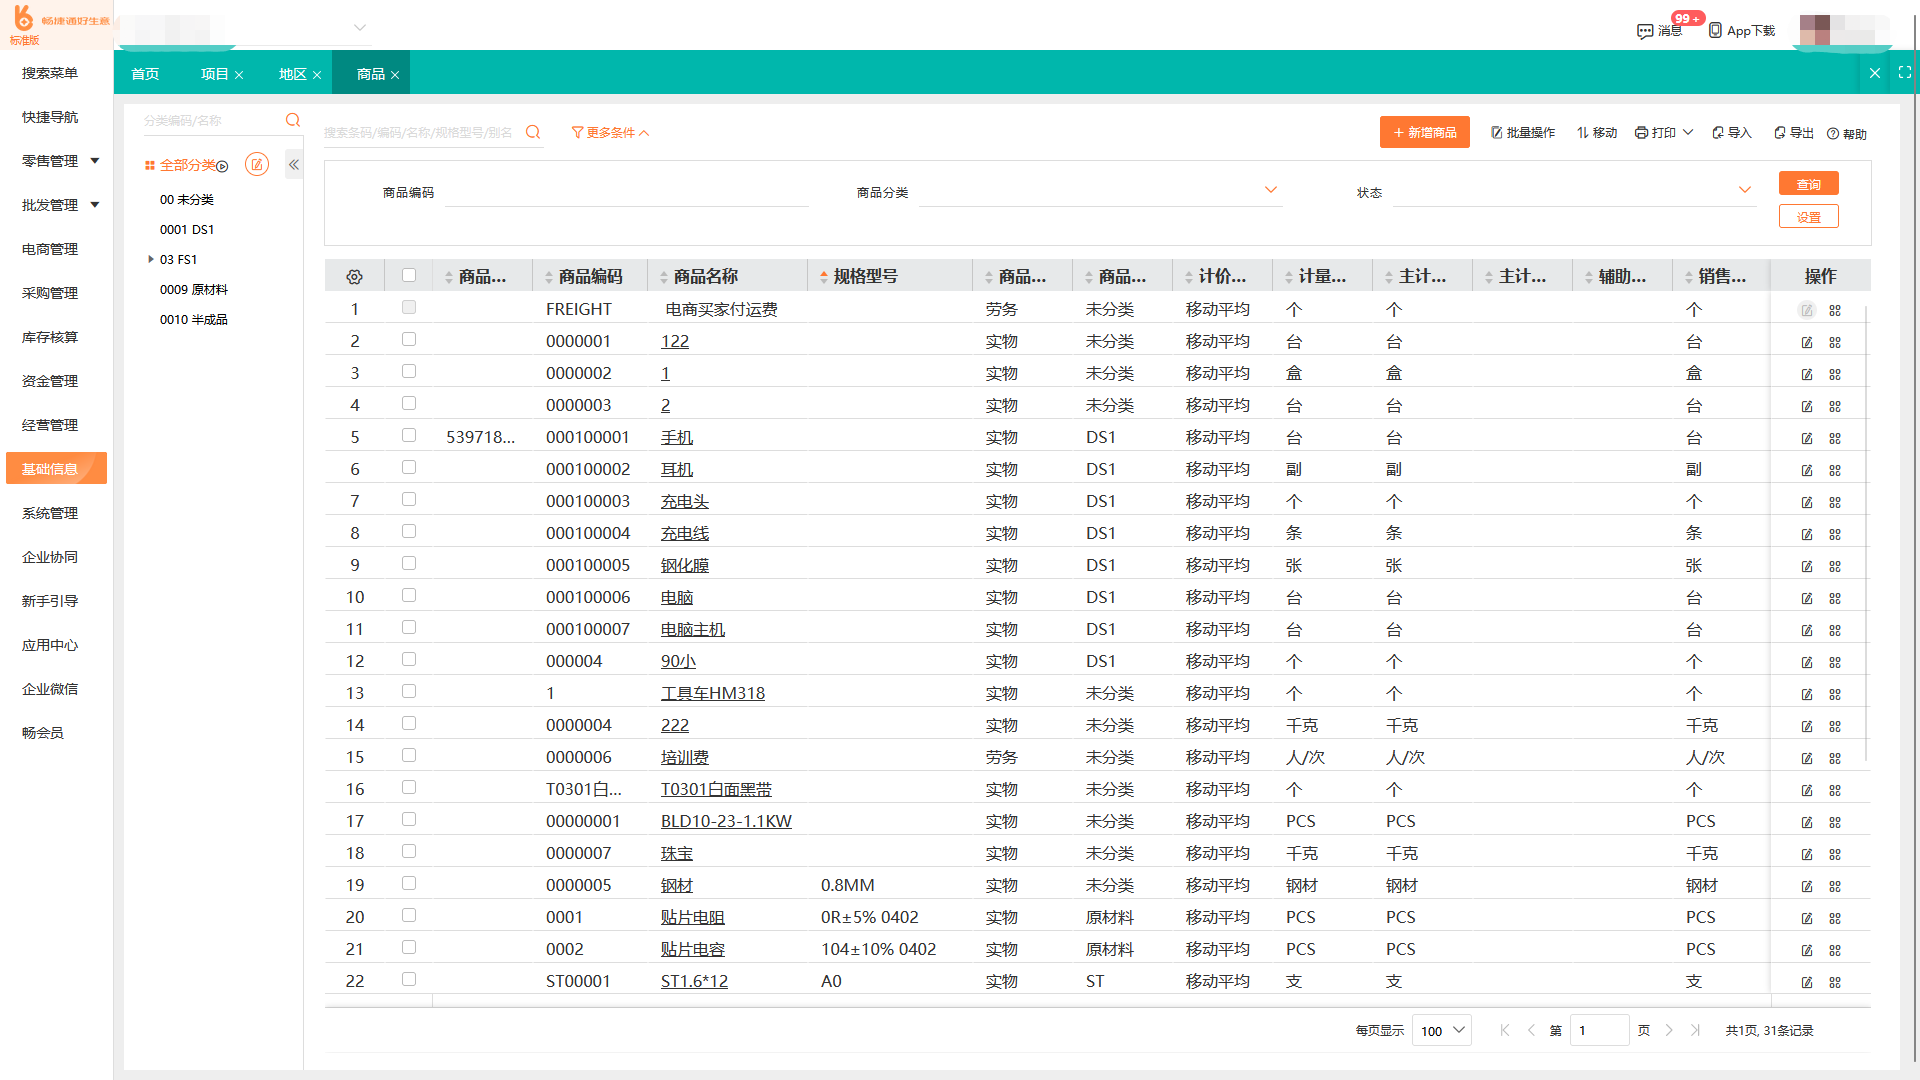
Task: Open 基础信息 menu section
Action: (x=54, y=468)
